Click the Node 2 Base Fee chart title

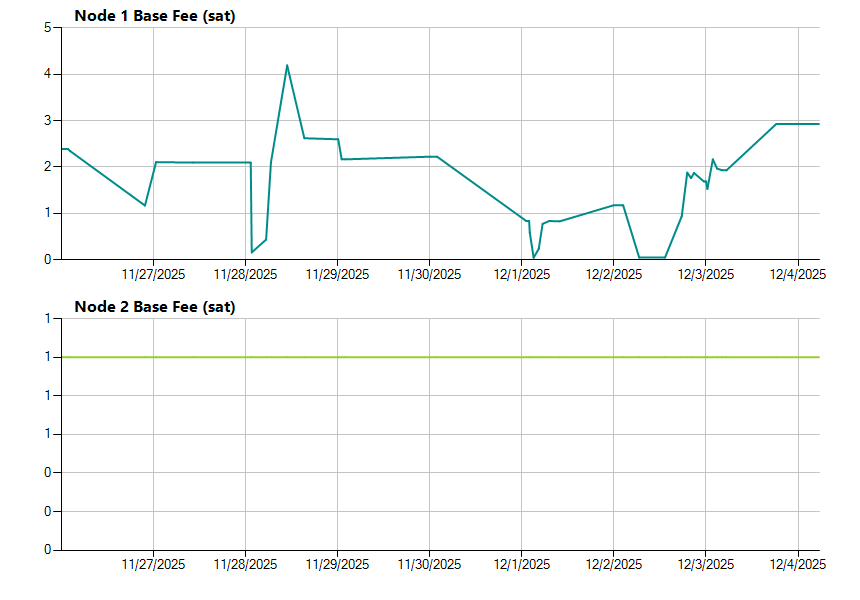[x=155, y=306]
